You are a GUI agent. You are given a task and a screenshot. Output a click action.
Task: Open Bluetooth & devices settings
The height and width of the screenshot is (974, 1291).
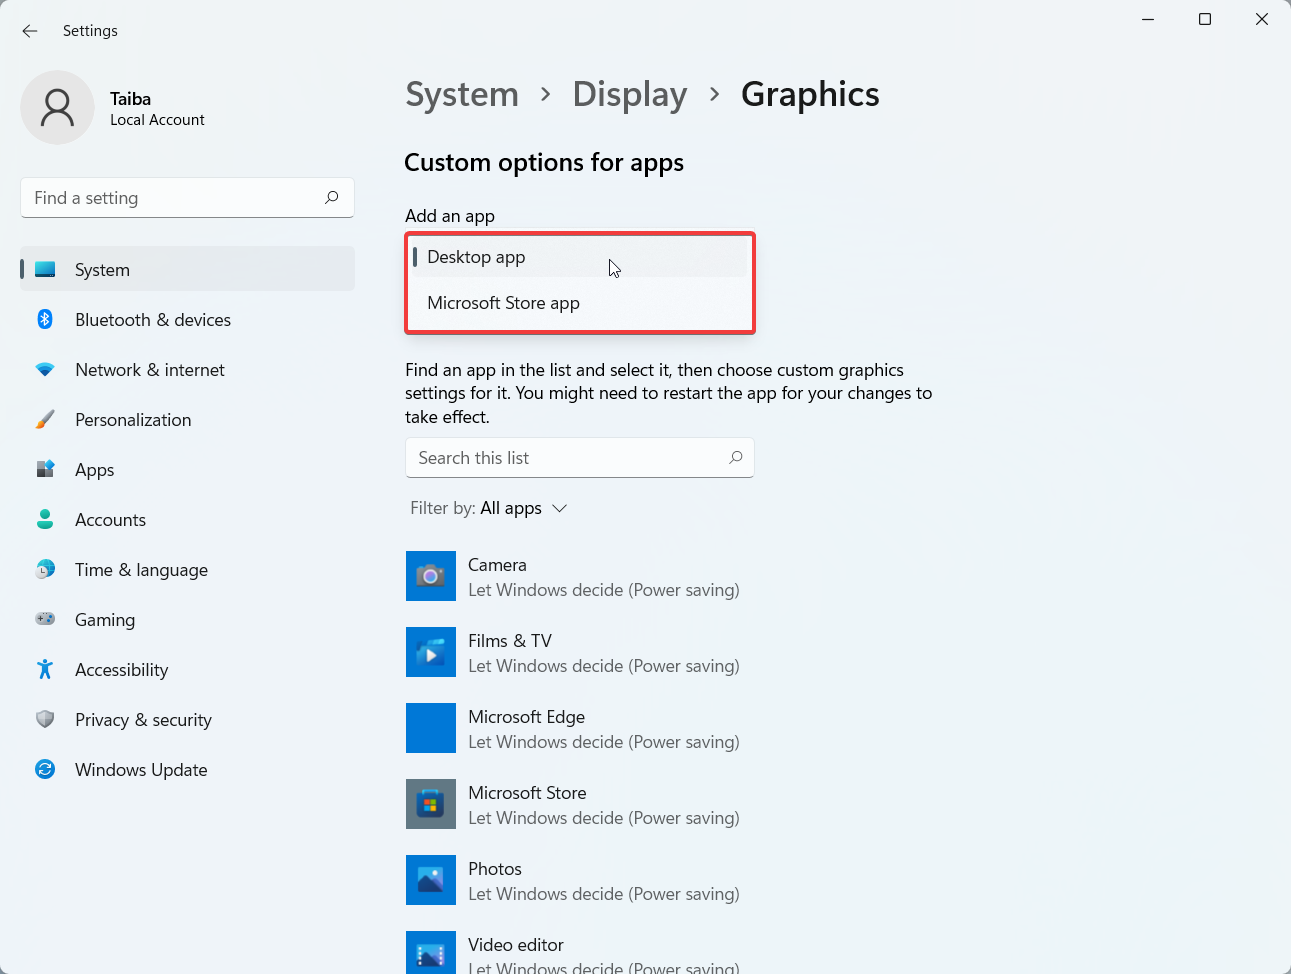(x=187, y=320)
